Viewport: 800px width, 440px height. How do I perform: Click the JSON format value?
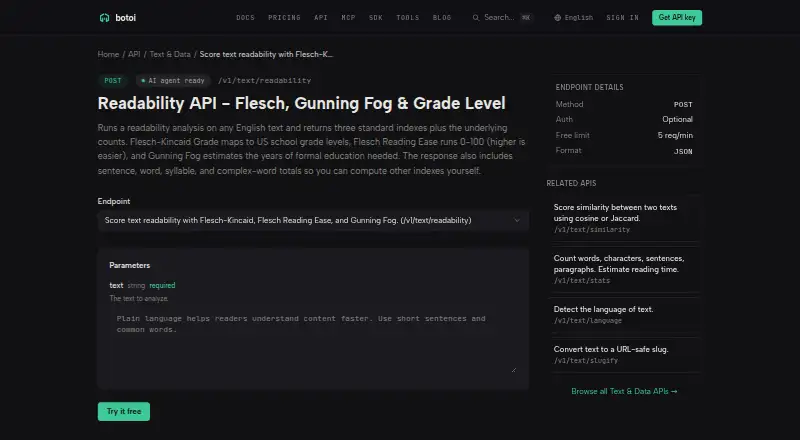(x=683, y=151)
